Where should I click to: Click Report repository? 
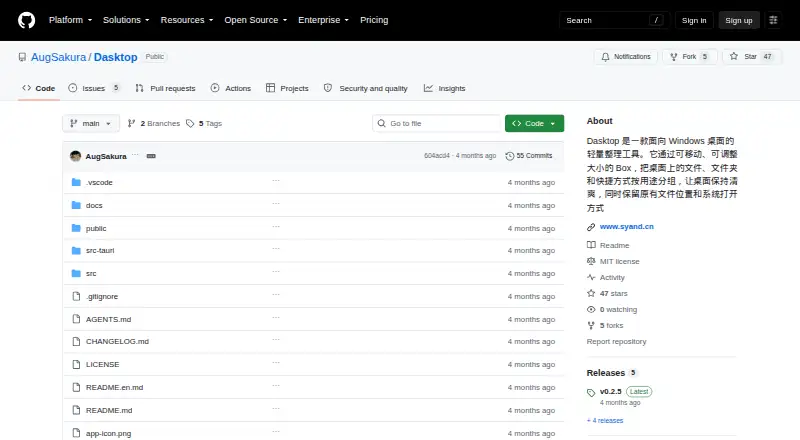[616, 341]
